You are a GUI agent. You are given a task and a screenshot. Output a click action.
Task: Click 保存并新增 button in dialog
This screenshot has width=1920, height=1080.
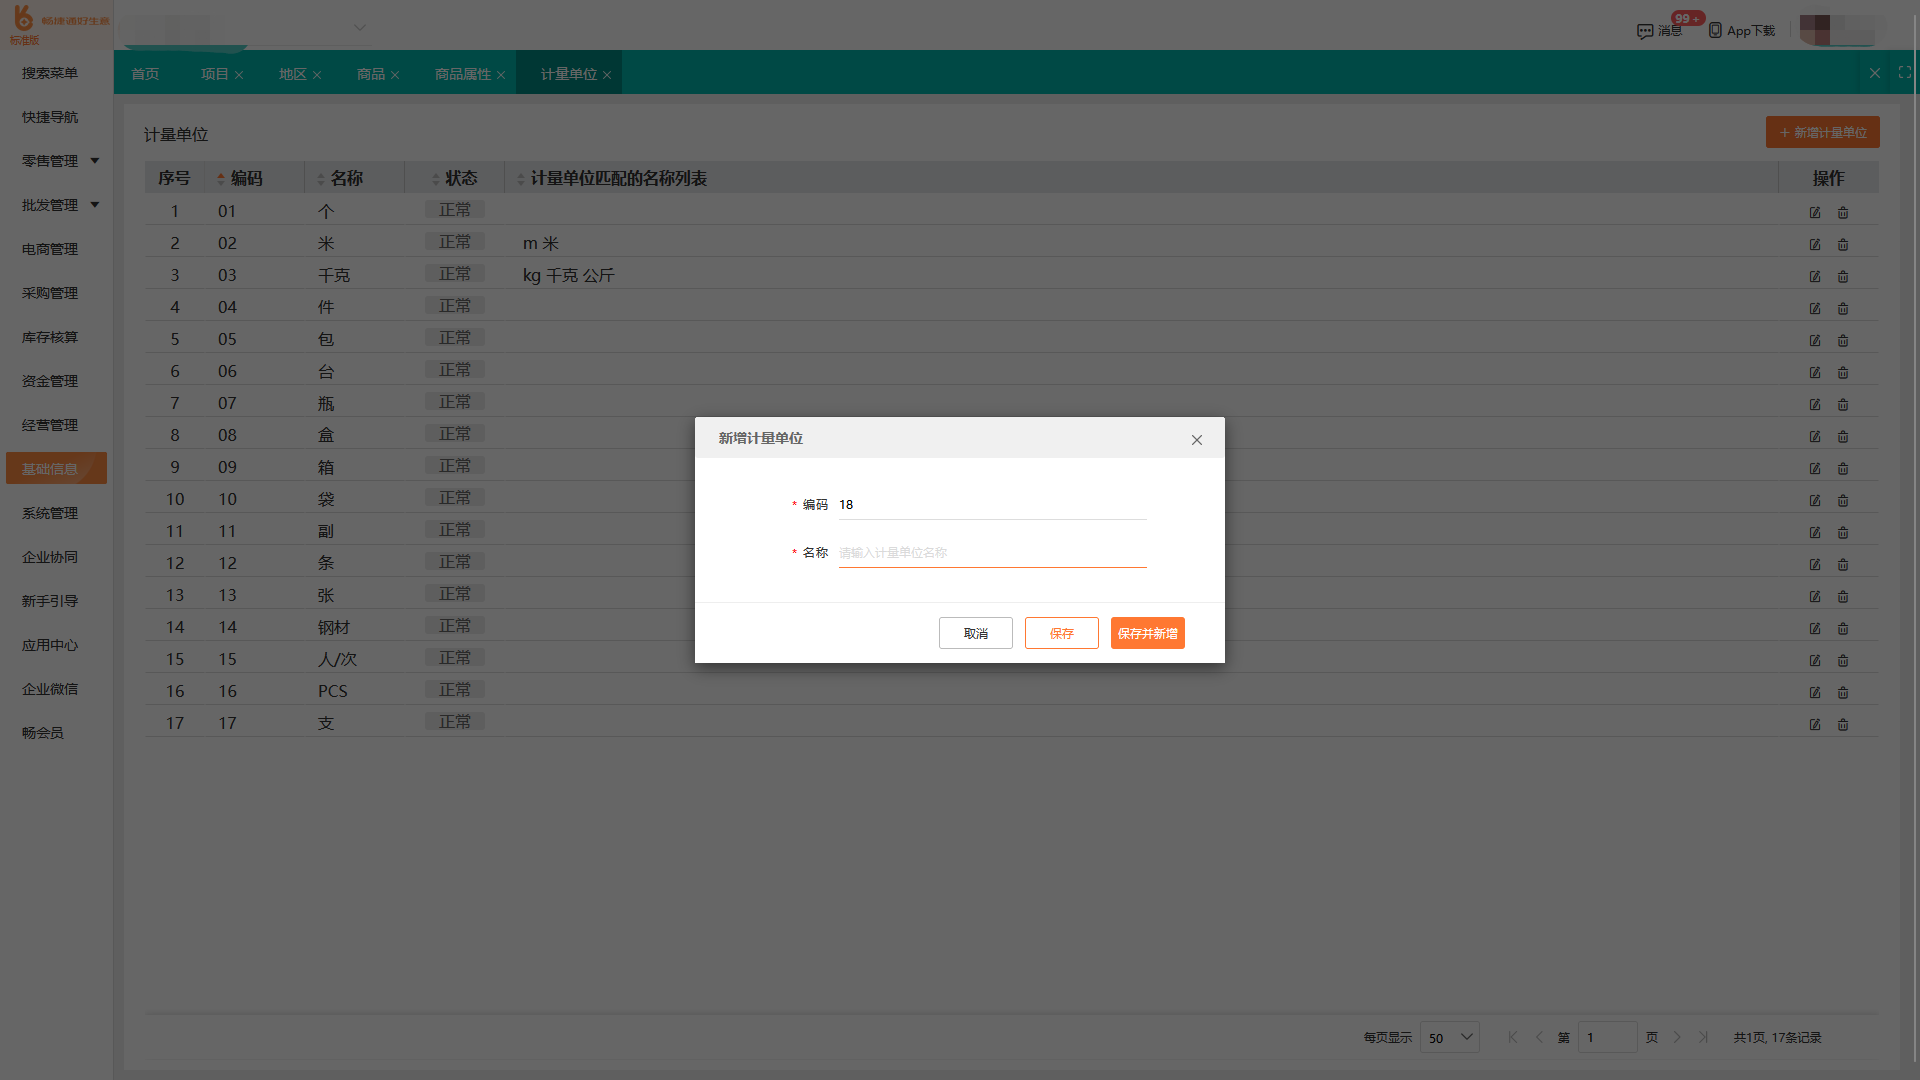tap(1146, 633)
